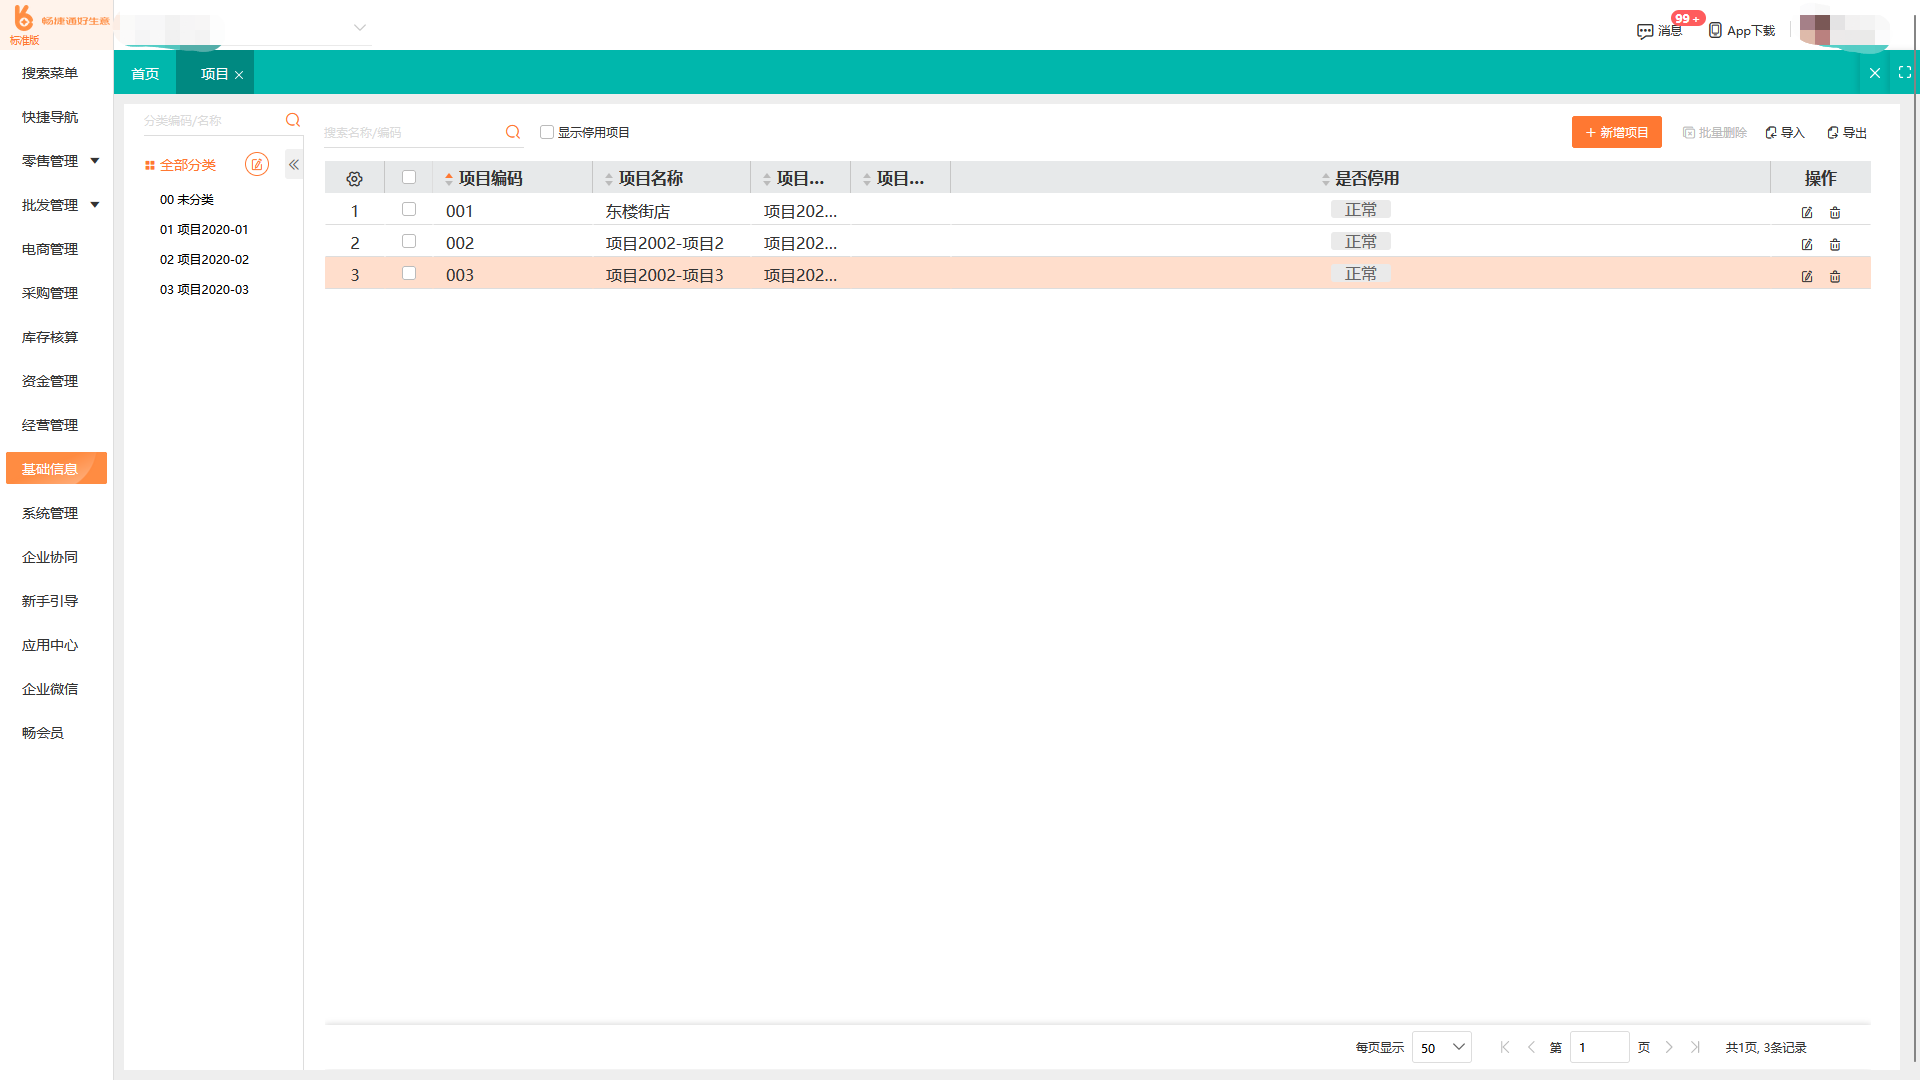Click the import icon in toolbar
The image size is (1920, 1080).
tap(1785, 132)
